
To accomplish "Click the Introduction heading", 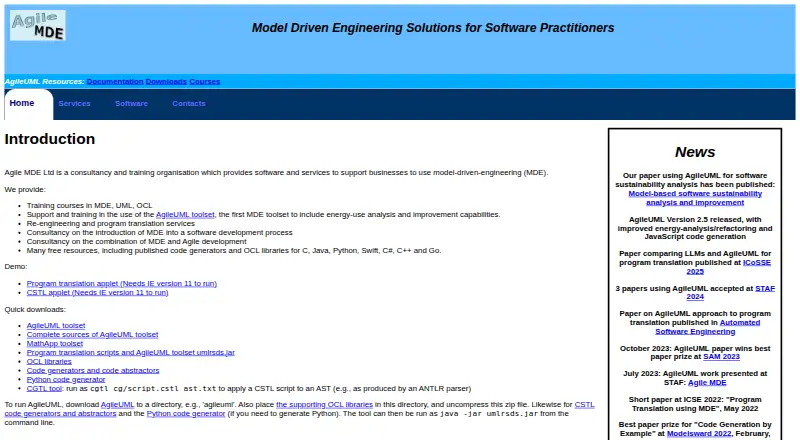I will (x=50, y=139).
